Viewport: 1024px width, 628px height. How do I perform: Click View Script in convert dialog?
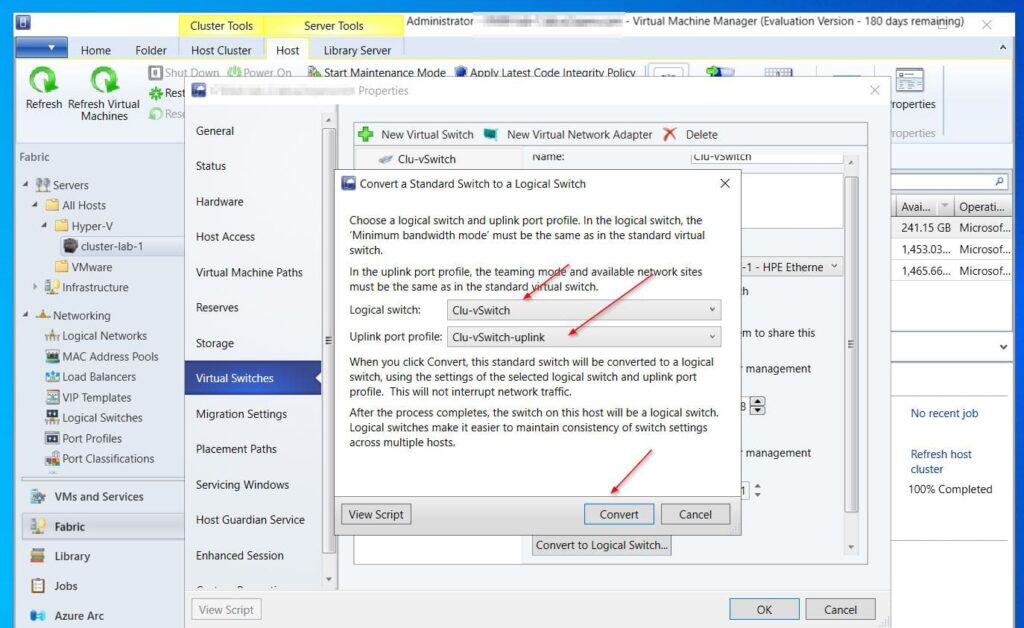[376, 514]
